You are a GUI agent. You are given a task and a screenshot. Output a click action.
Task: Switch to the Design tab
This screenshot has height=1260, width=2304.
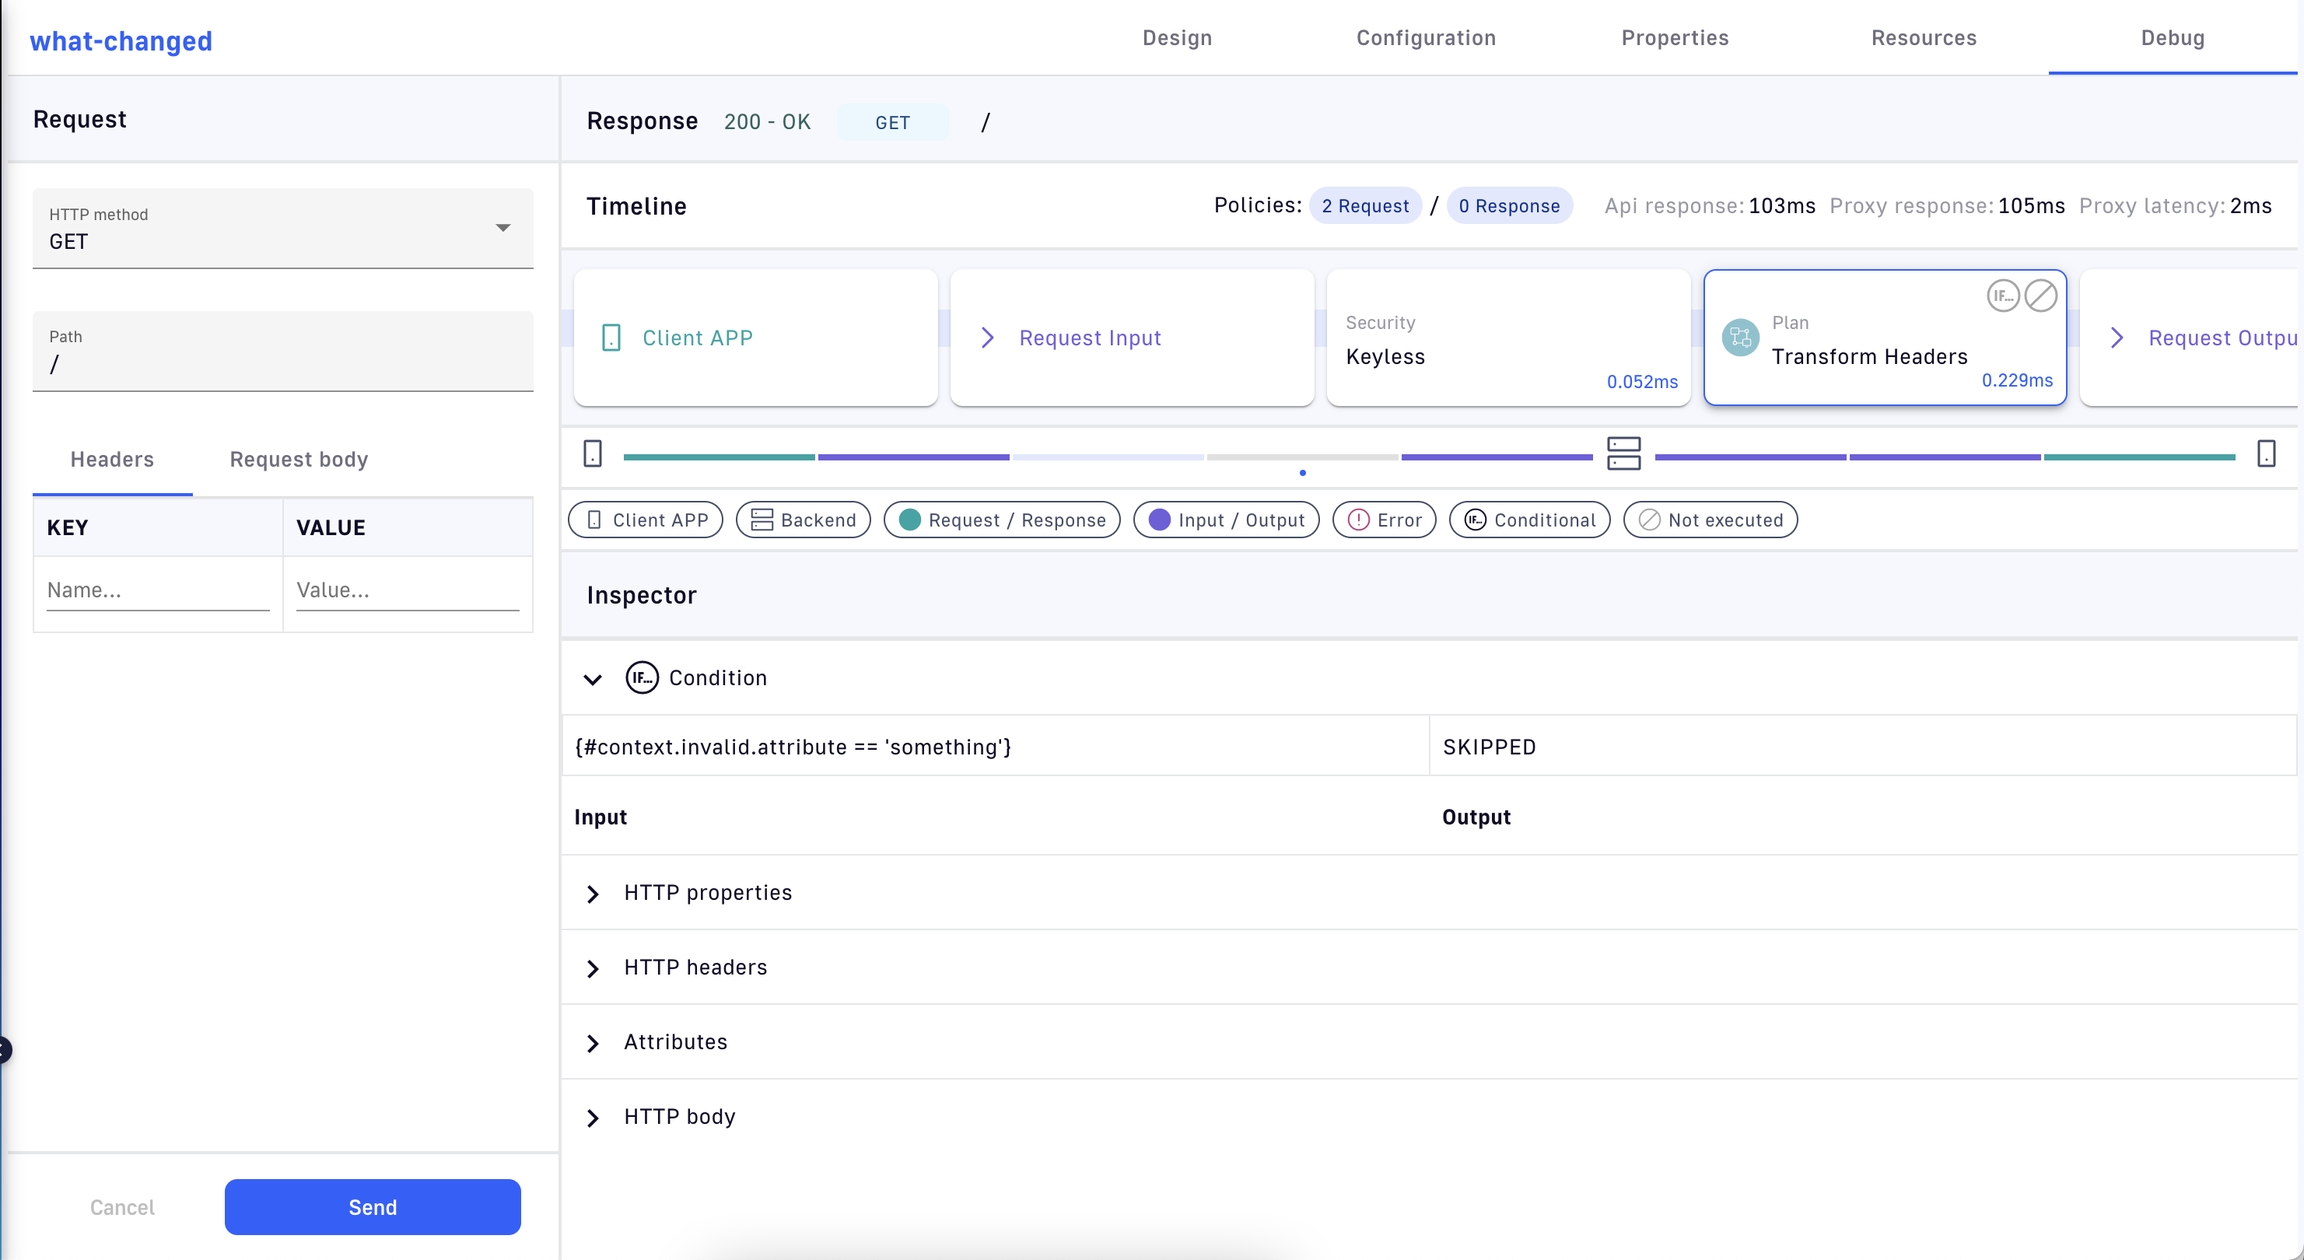pos(1177,38)
